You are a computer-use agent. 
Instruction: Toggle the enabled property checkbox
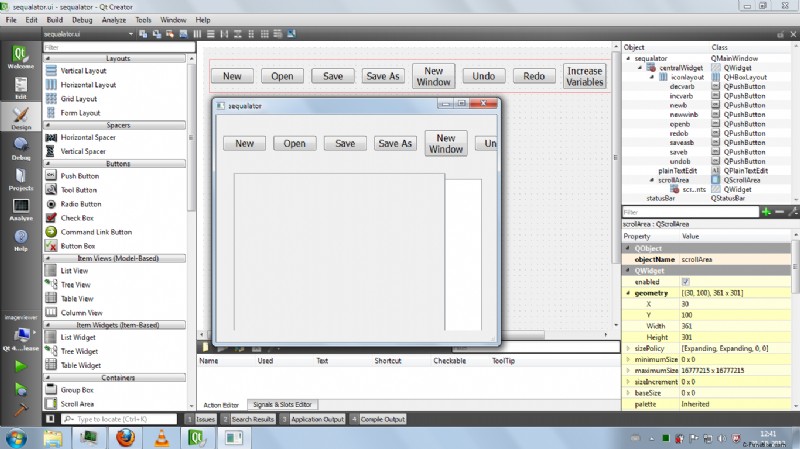(x=685, y=282)
